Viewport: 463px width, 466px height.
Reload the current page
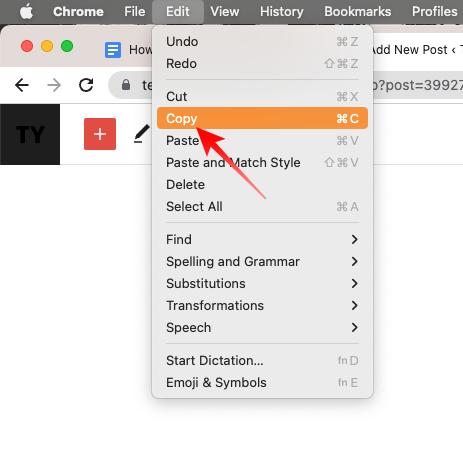[x=86, y=85]
